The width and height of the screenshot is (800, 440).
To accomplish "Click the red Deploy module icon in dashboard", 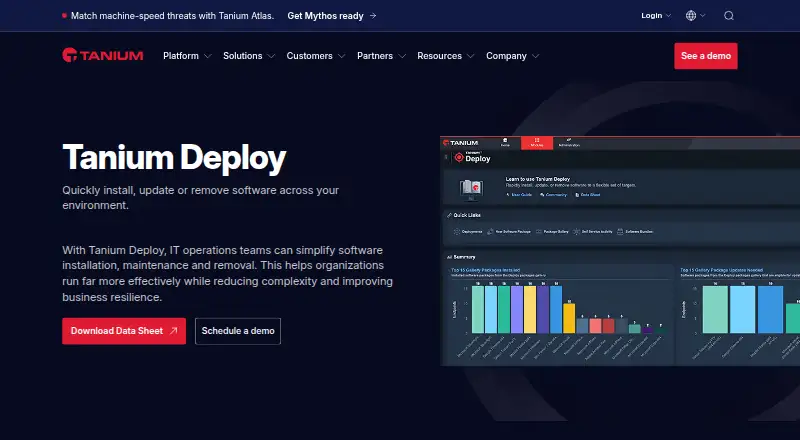I will [x=459, y=158].
